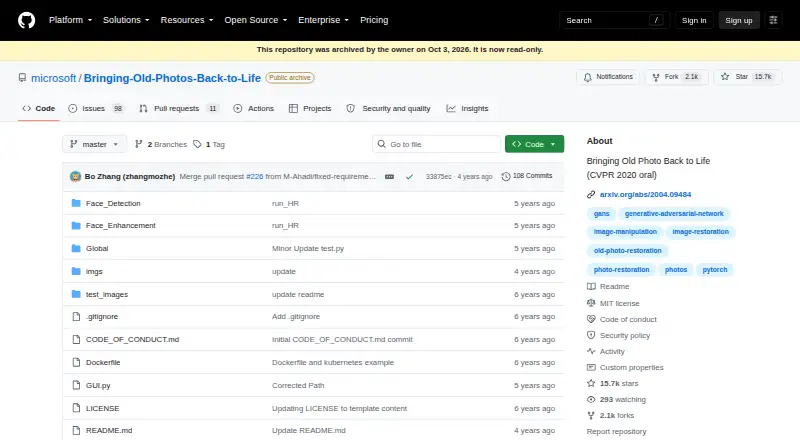
Task: Open the .gitignore file
Action: pyautogui.click(x=102, y=316)
